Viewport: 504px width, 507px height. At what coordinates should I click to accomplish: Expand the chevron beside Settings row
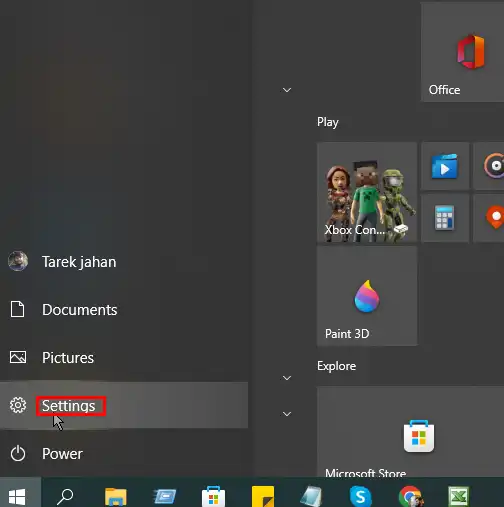click(x=287, y=414)
